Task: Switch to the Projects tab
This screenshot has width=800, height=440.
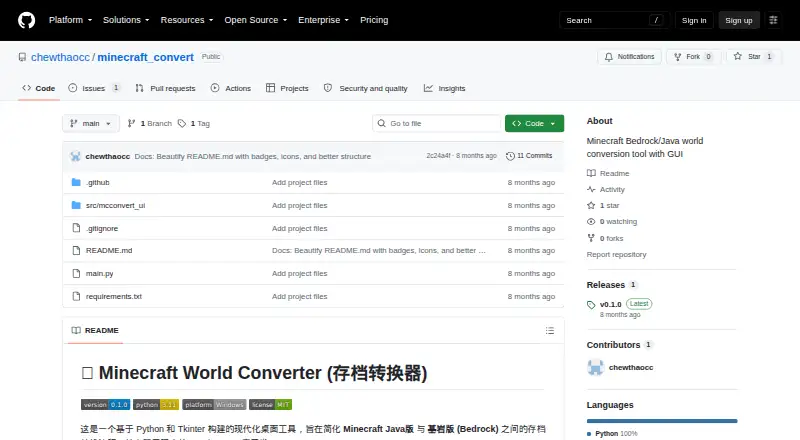Action: (287, 88)
